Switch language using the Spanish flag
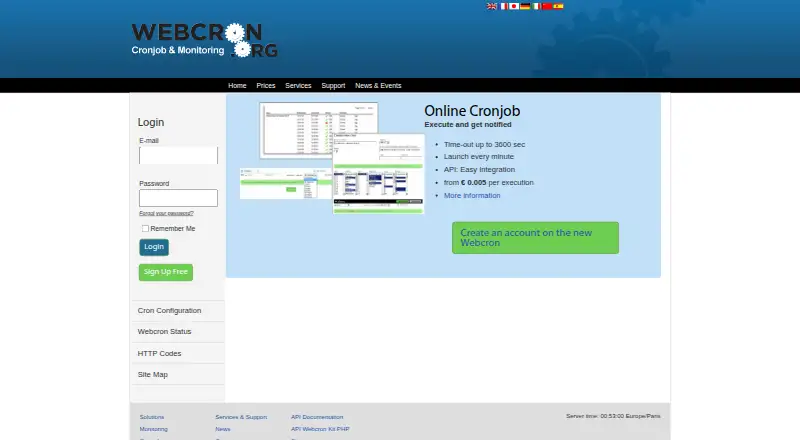Viewport: 800px width, 440px height. click(558, 6)
